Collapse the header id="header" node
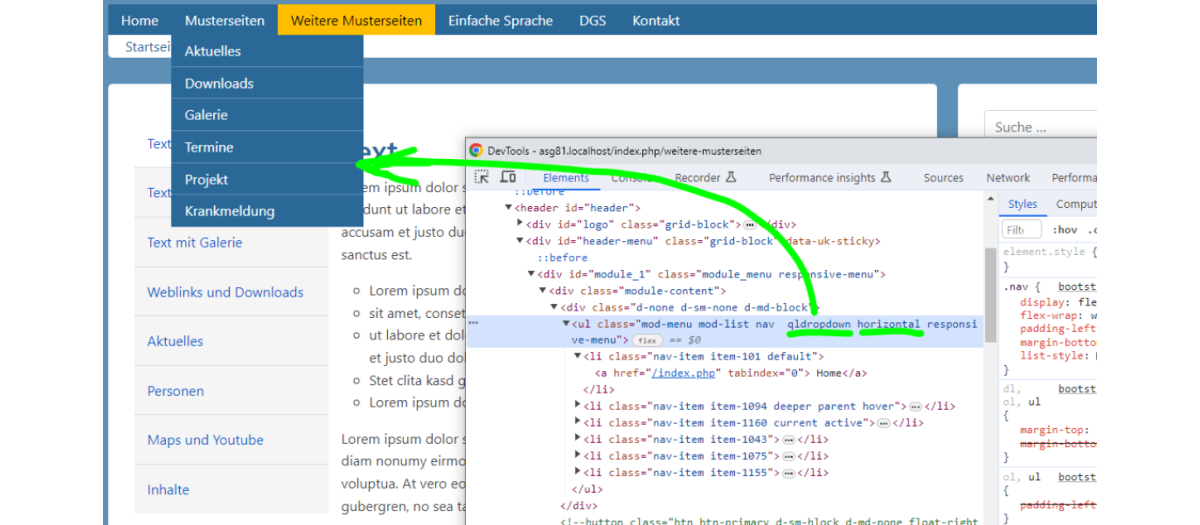 [508, 207]
